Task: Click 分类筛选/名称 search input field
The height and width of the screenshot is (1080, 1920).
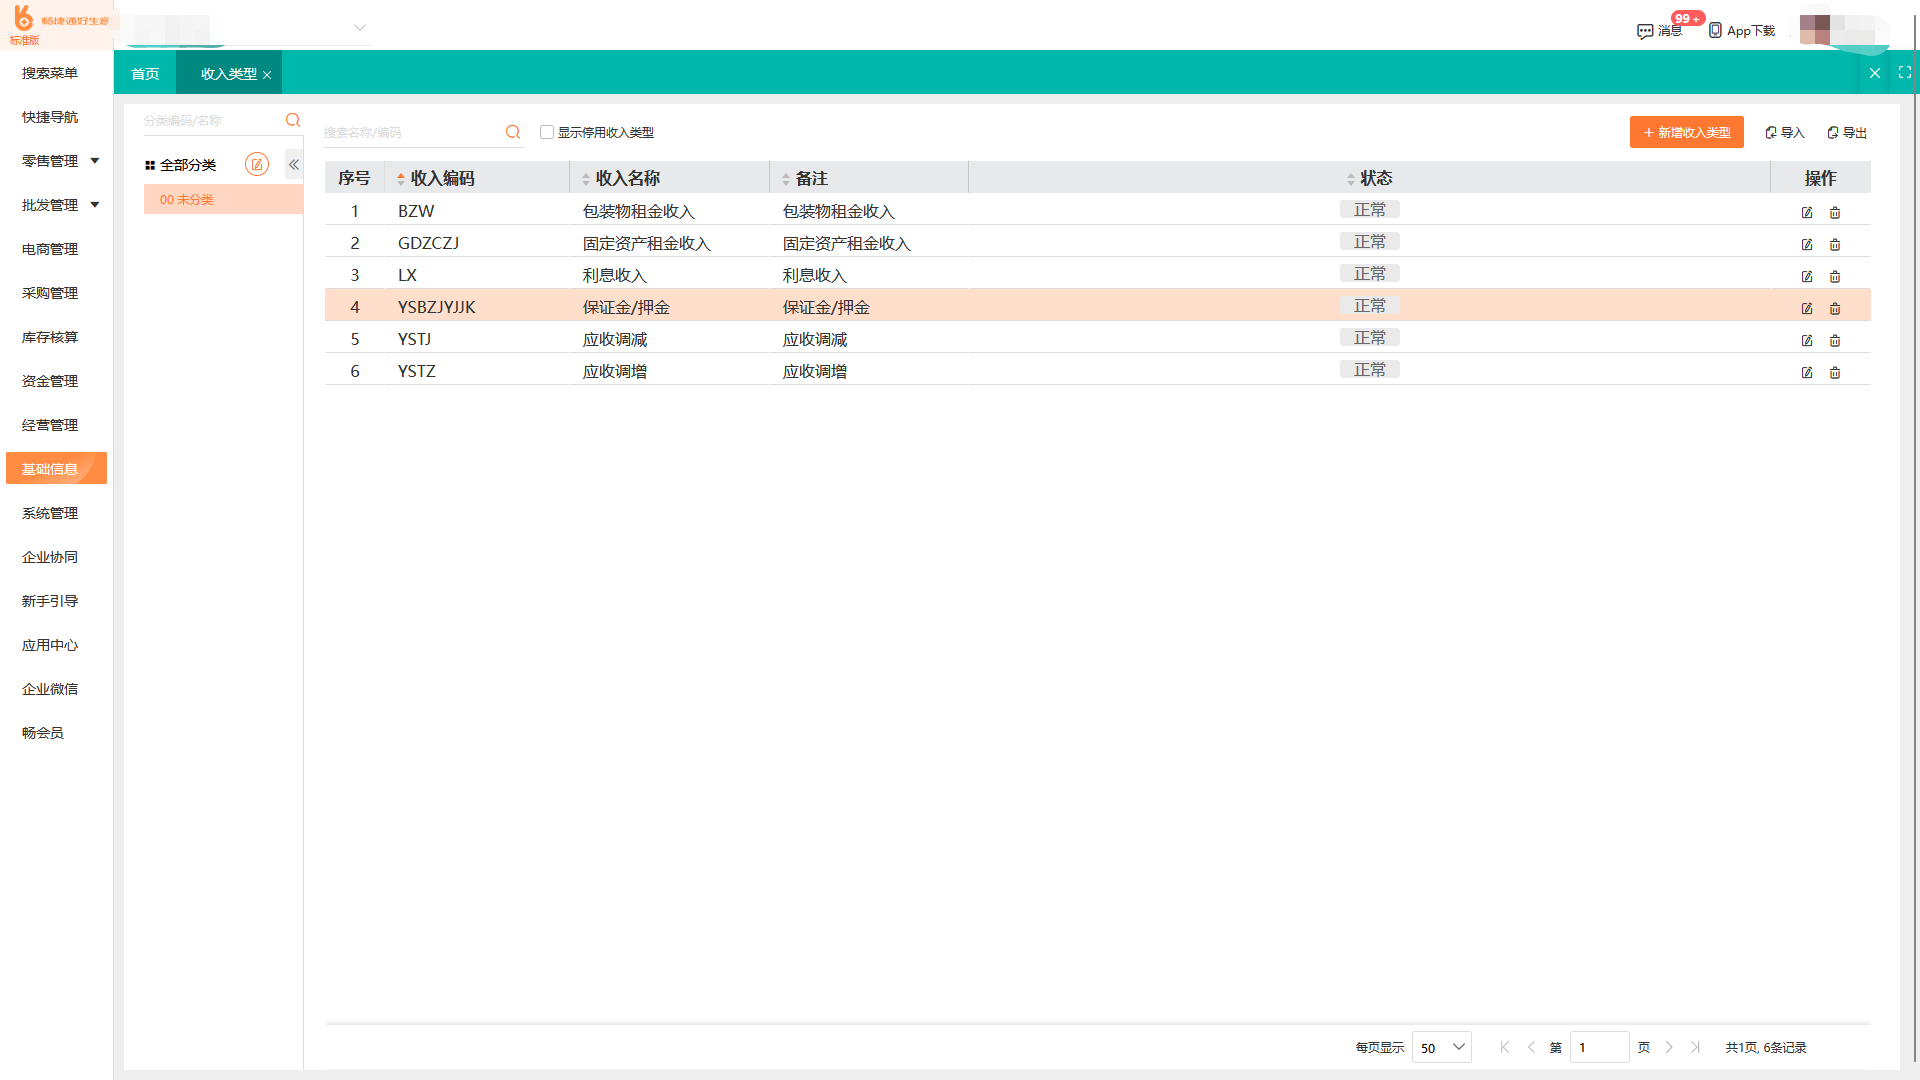Action: pos(211,120)
